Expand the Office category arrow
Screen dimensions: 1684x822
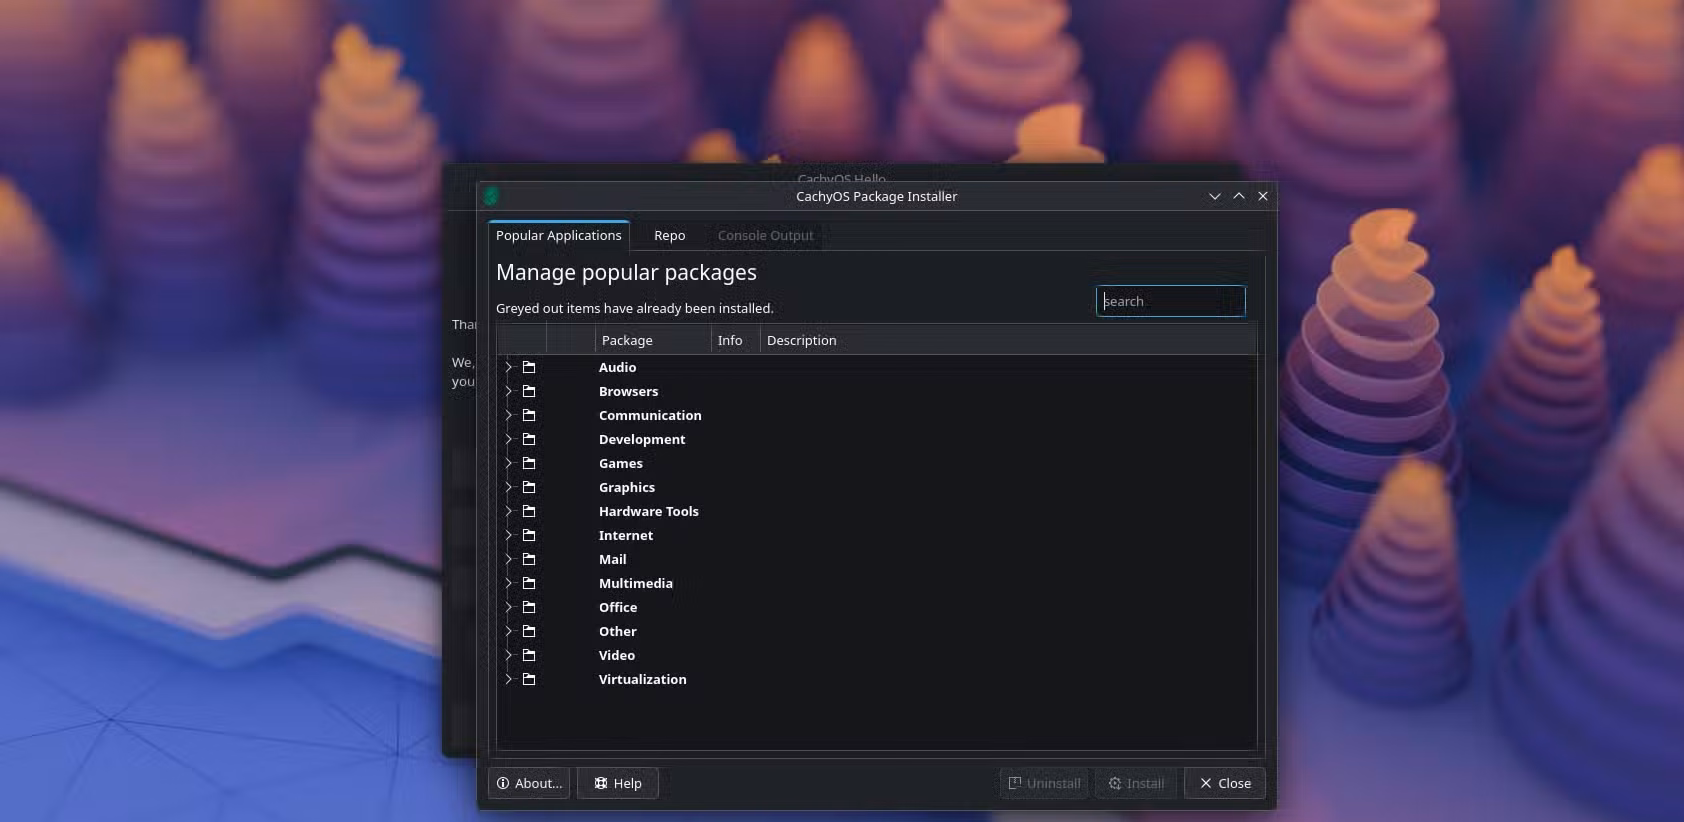pos(508,607)
